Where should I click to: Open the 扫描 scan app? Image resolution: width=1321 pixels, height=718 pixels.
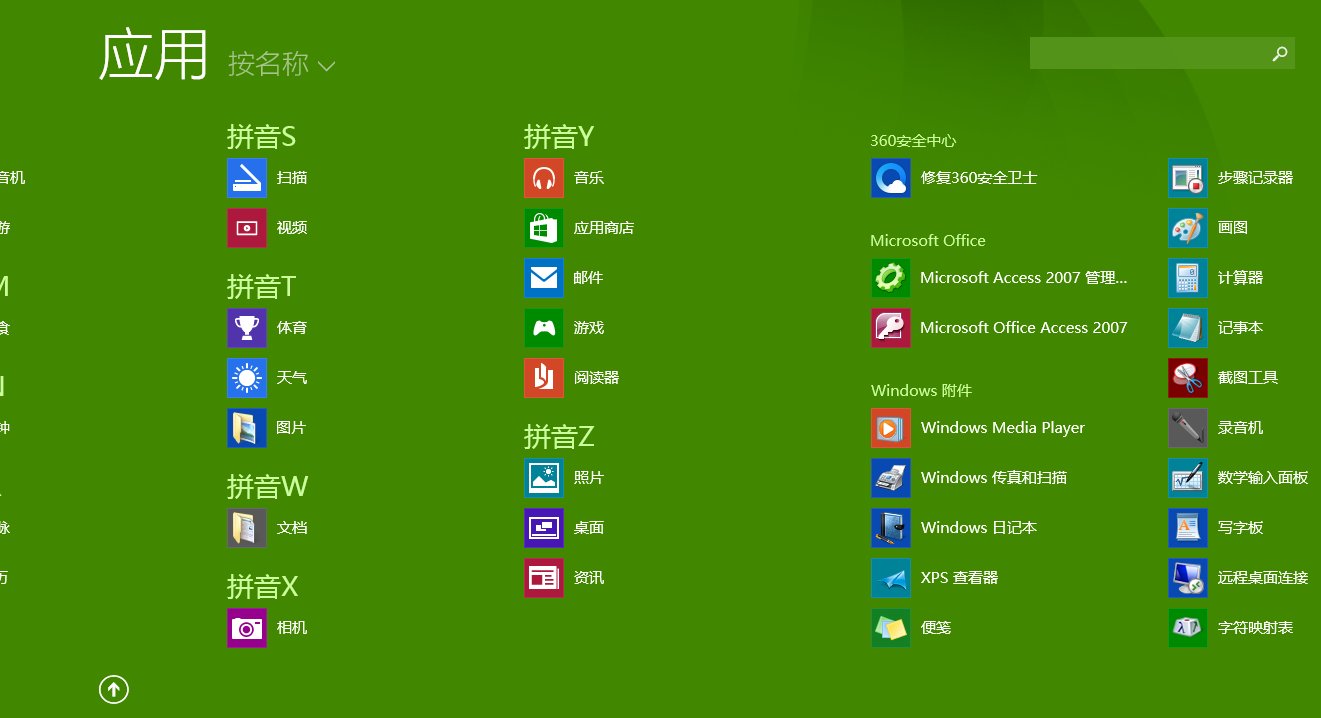(278, 177)
